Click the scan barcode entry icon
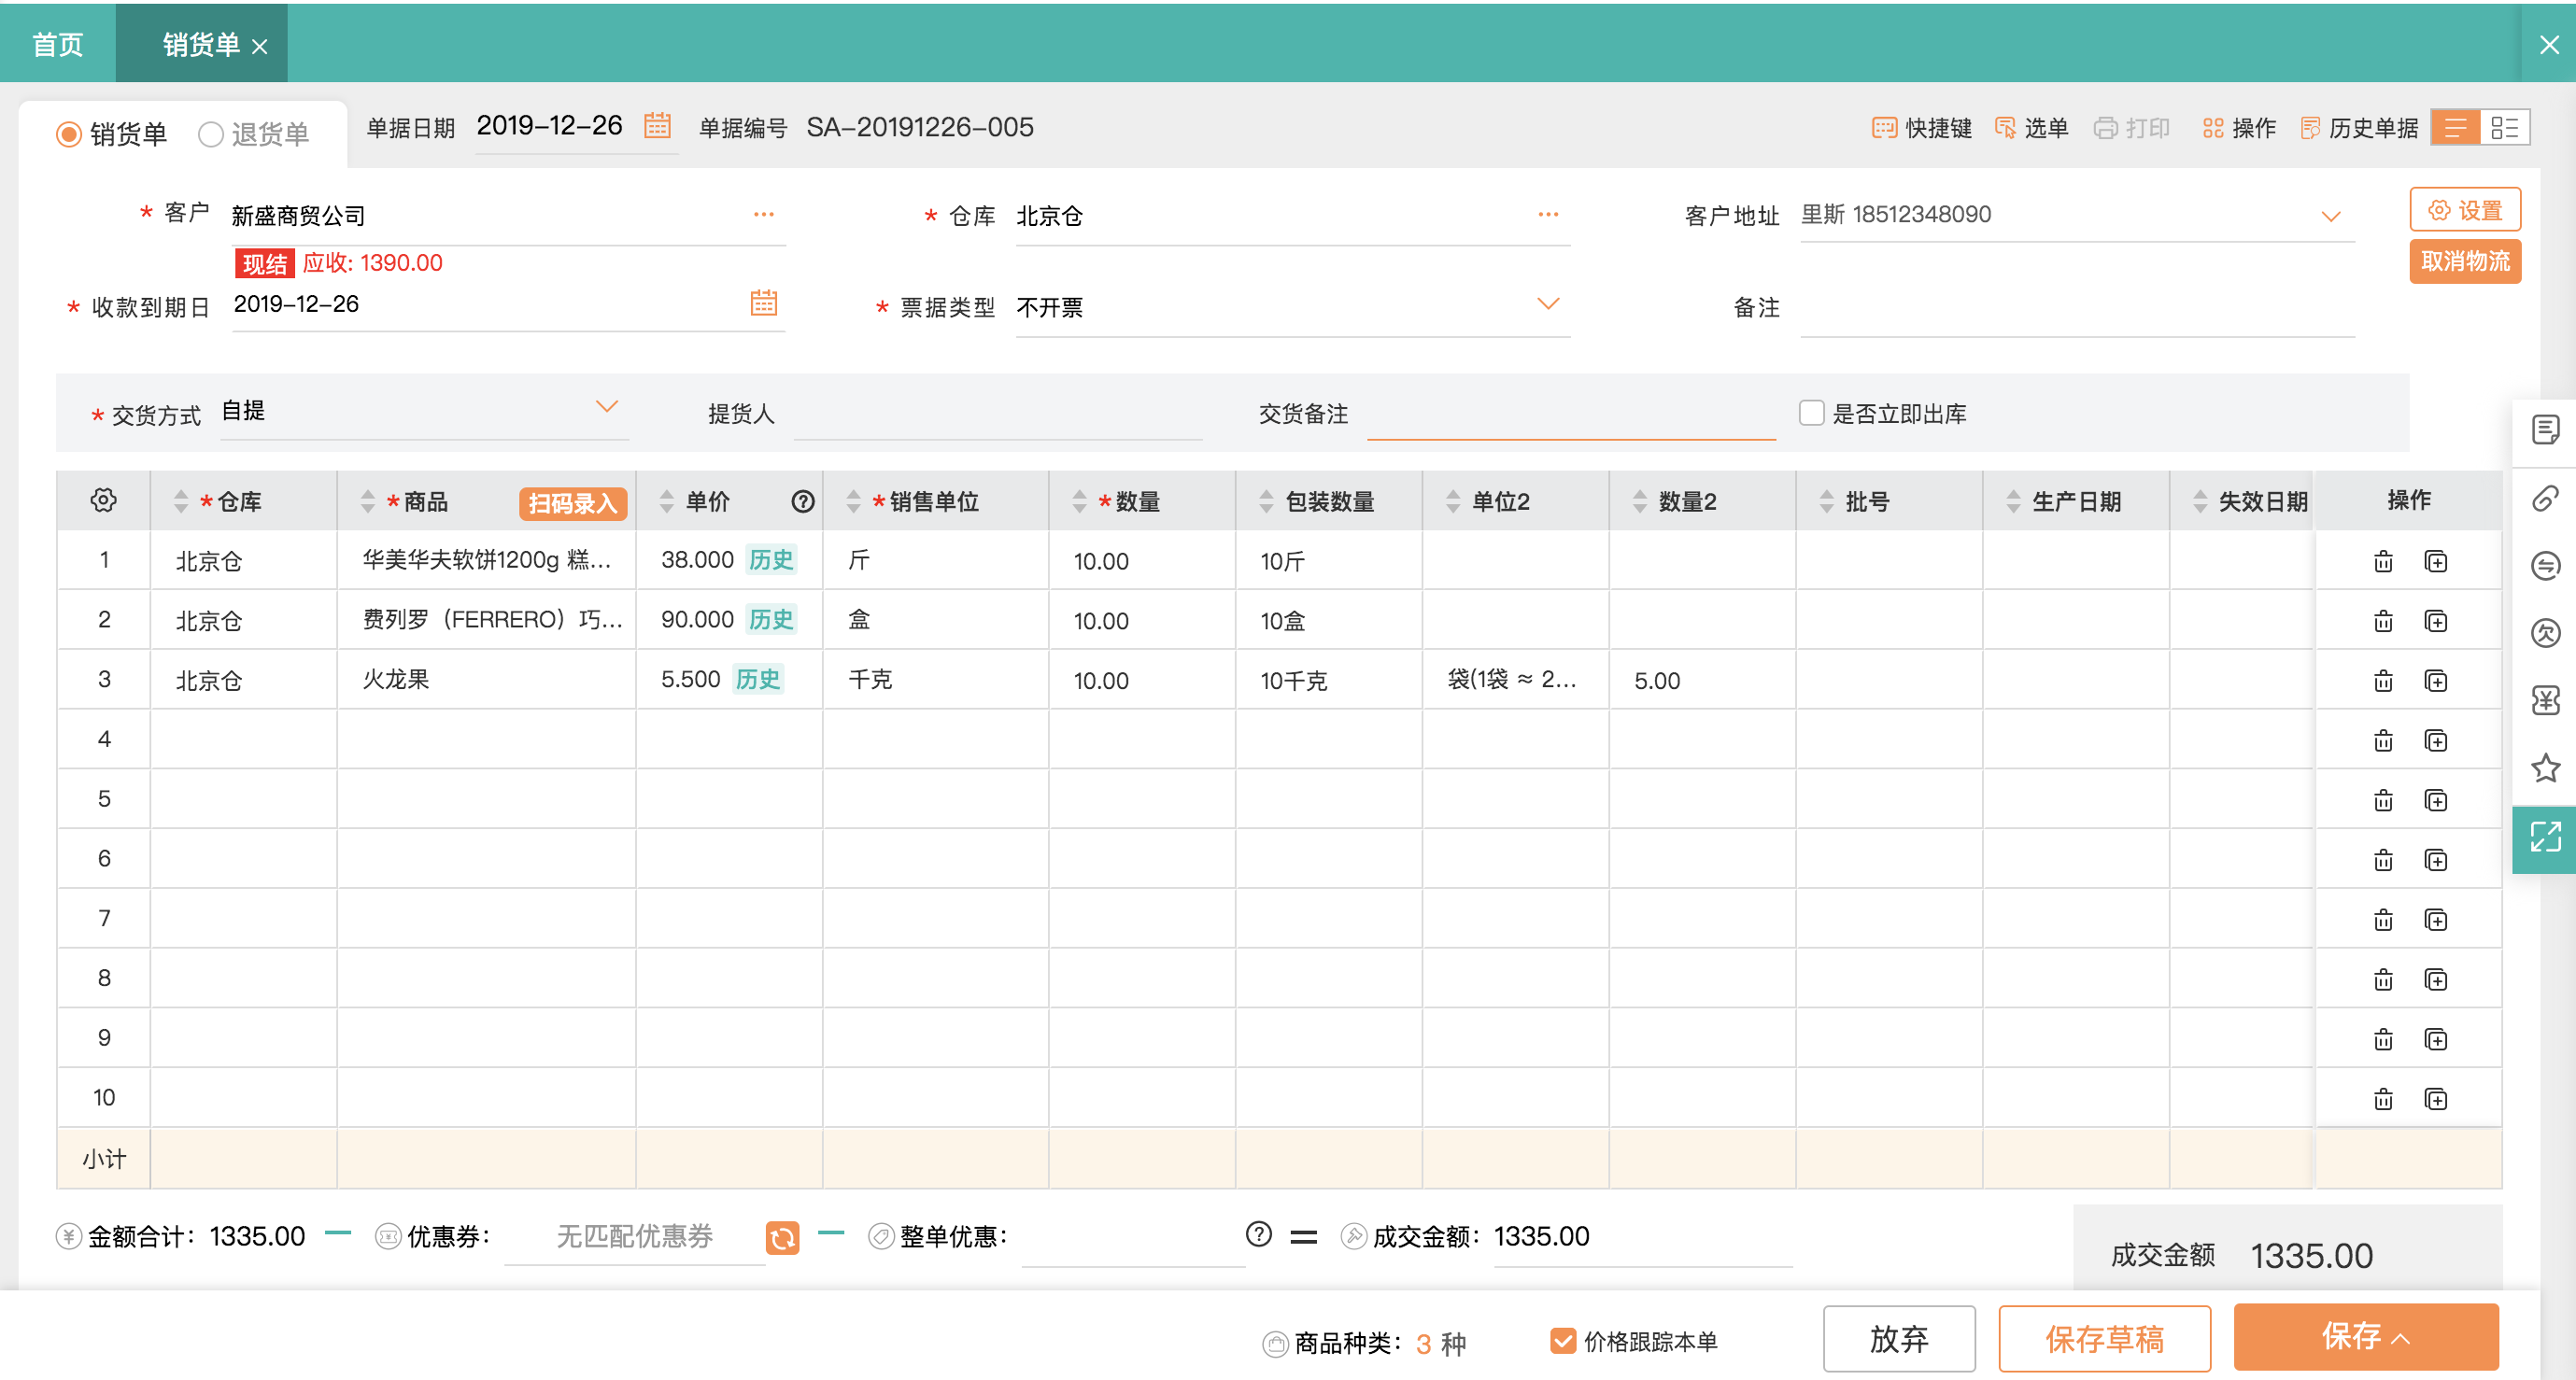This screenshot has width=2576, height=1380. pos(574,500)
